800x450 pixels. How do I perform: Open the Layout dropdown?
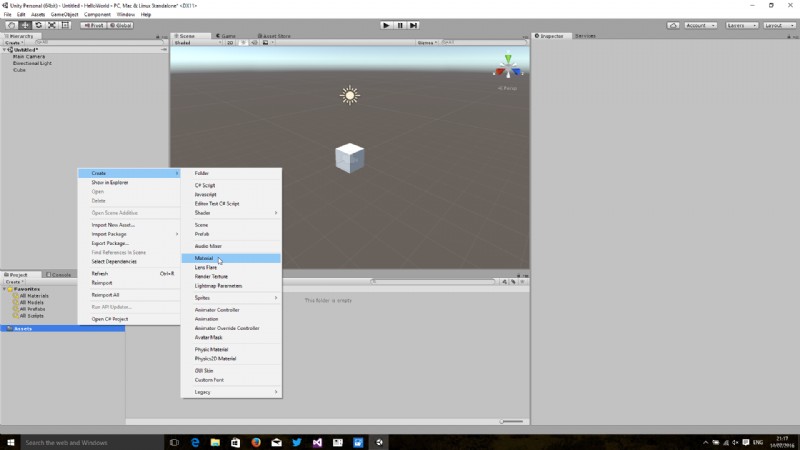tap(776, 25)
